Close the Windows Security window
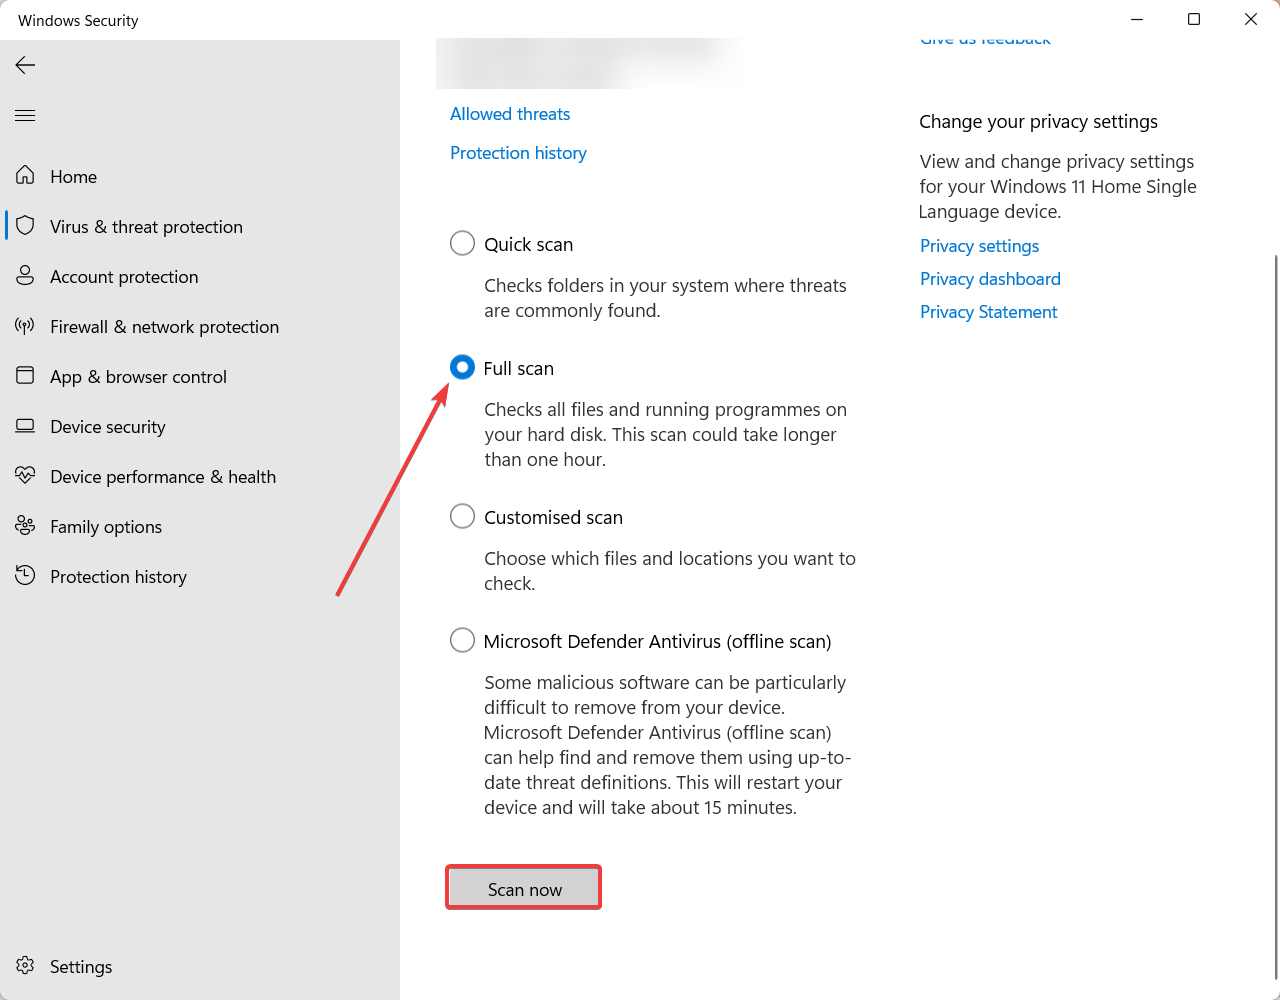The width and height of the screenshot is (1280, 1000). click(1251, 20)
